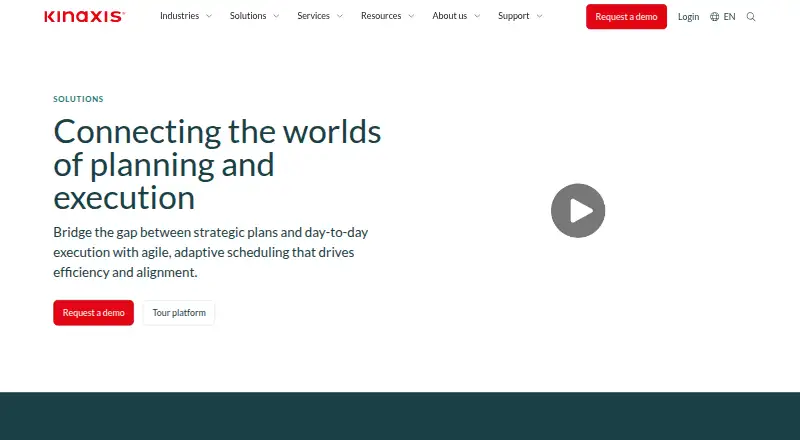Image resolution: width=800 pixels, height=440 pixels.
Task: Click the Tour platform button
Action: click(179, 312)
